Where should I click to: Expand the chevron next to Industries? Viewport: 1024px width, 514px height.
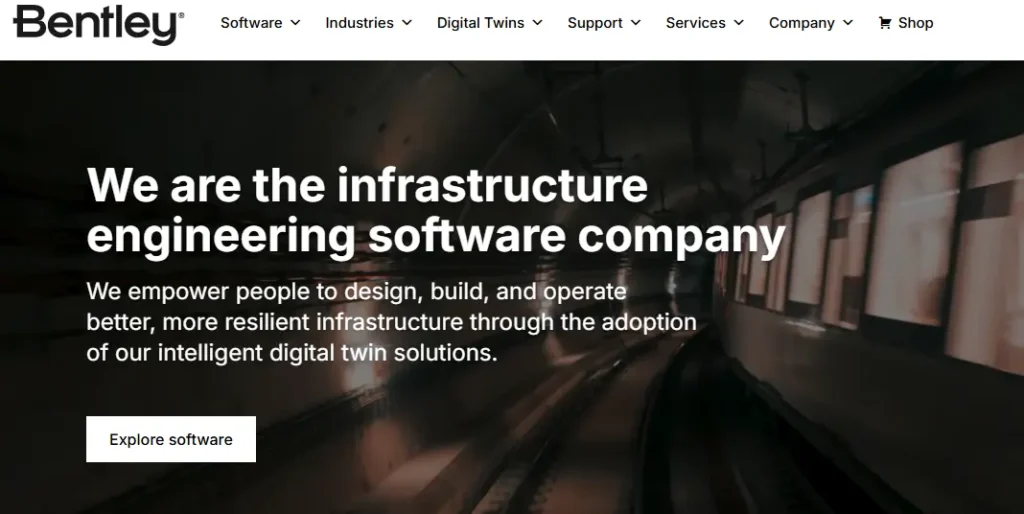[407, 23]
